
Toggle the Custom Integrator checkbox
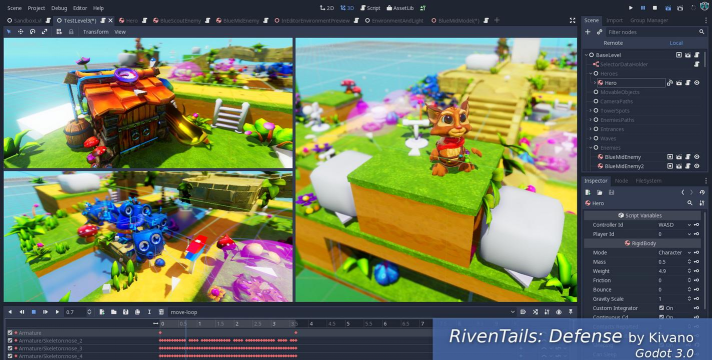coord(662,308)
